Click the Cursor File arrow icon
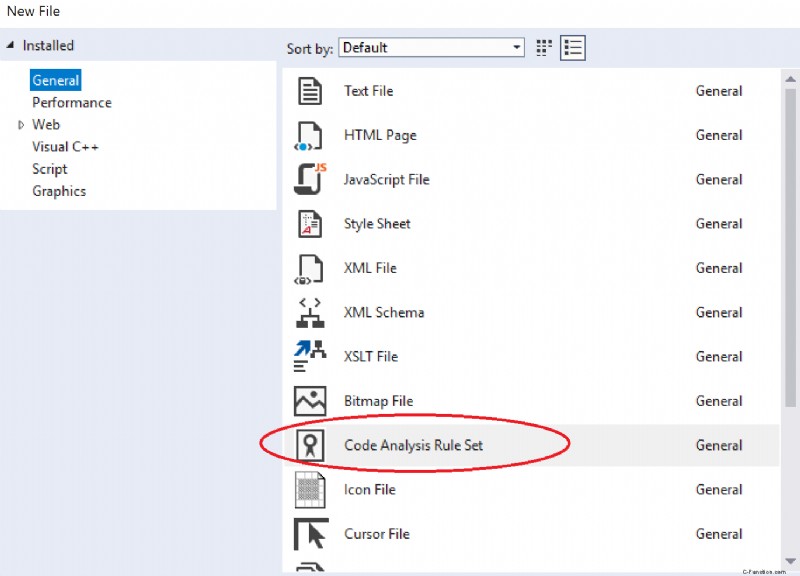This screenshot has height=576, width=800. tap(310, 534)
